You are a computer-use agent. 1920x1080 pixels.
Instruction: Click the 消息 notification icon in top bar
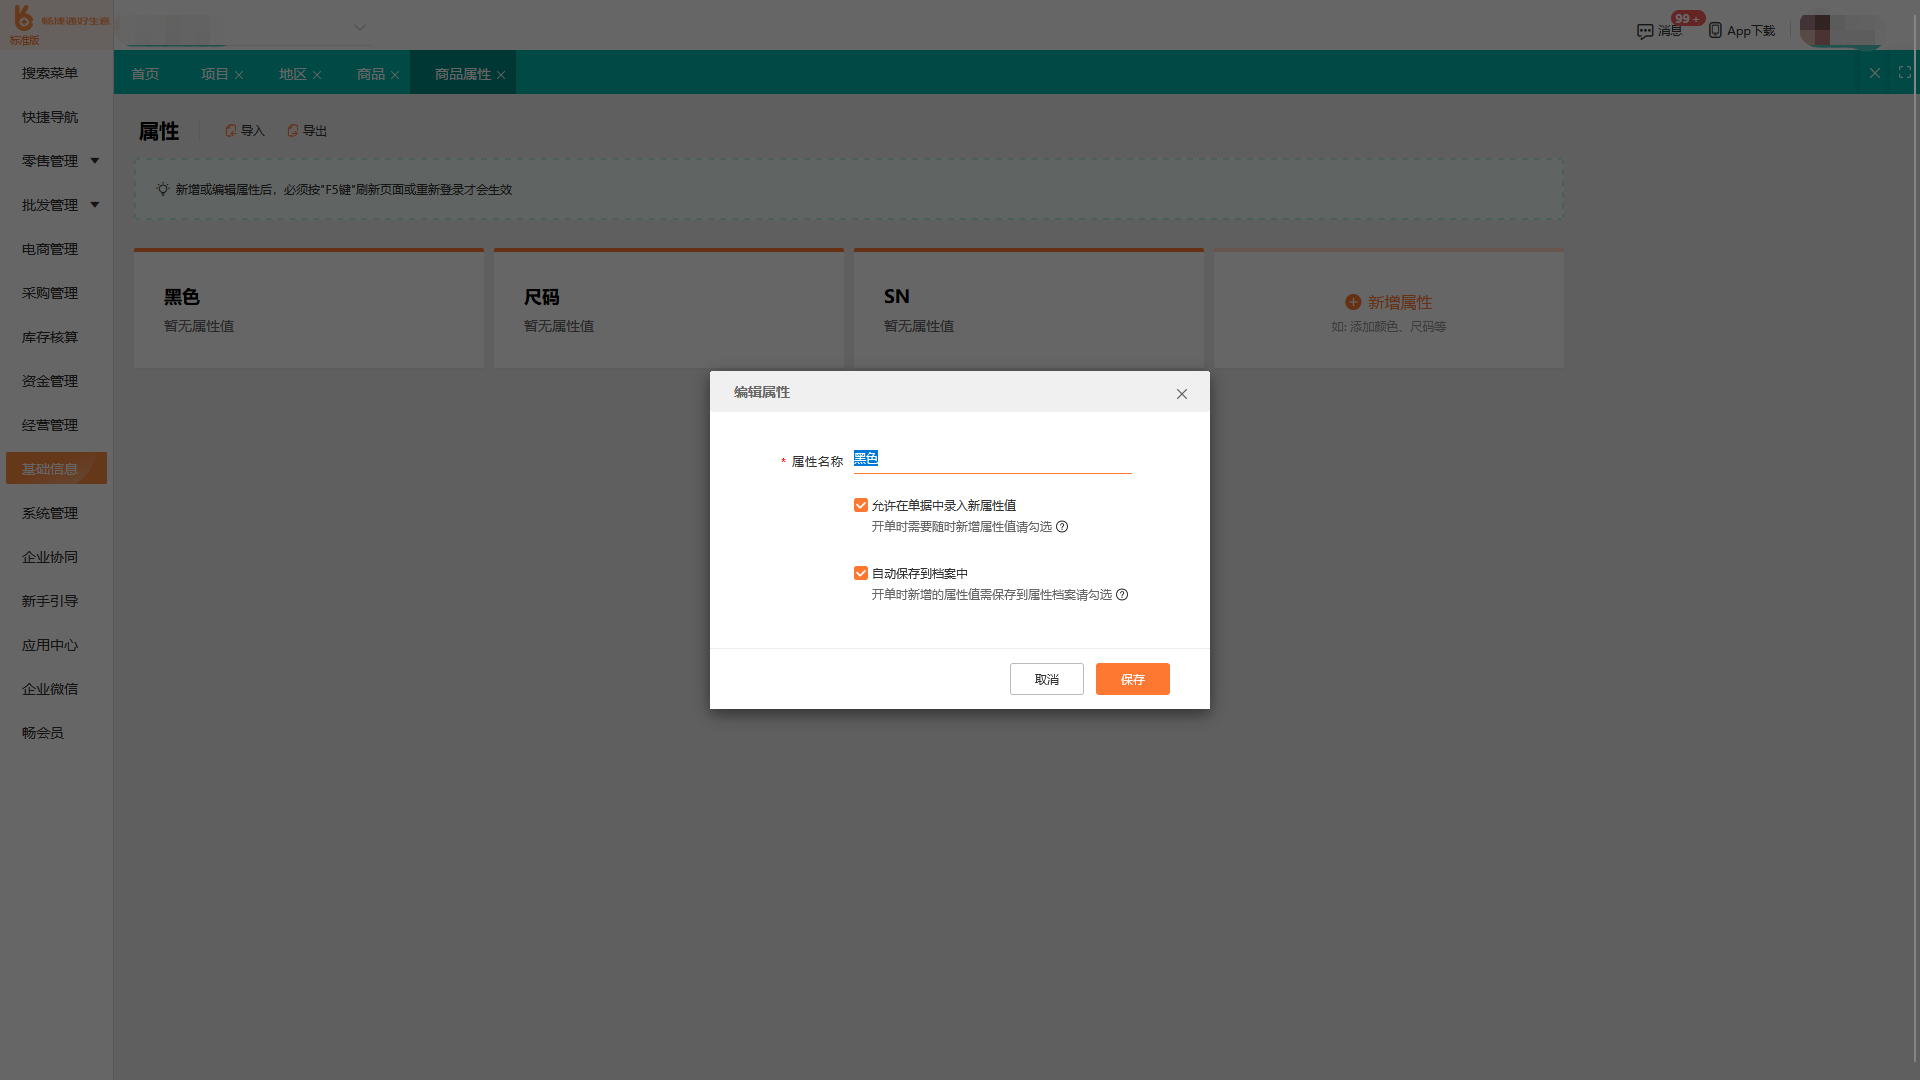[x=1660, y=29]
